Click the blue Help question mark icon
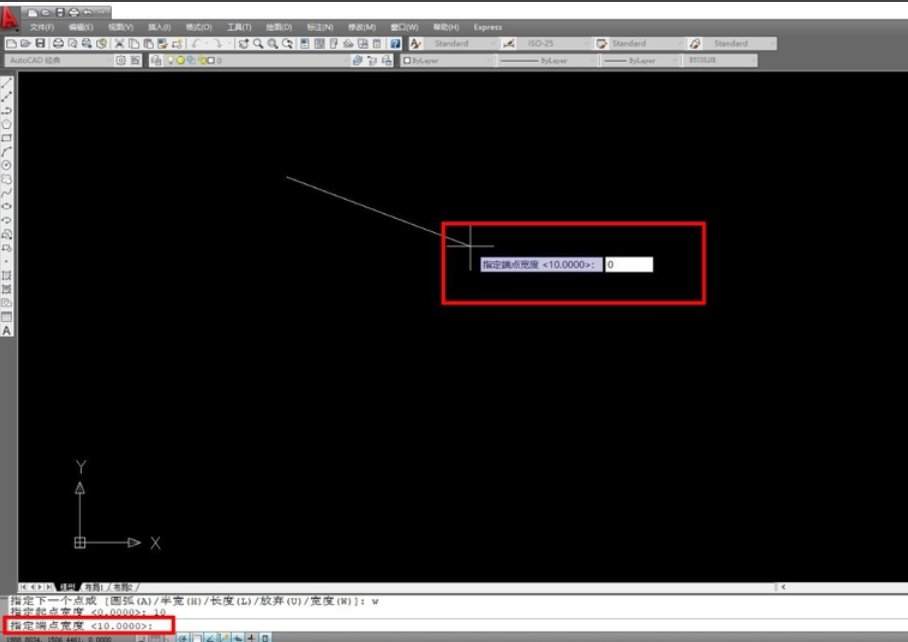The height and width of the screenshot is (642, 908). 395,44
